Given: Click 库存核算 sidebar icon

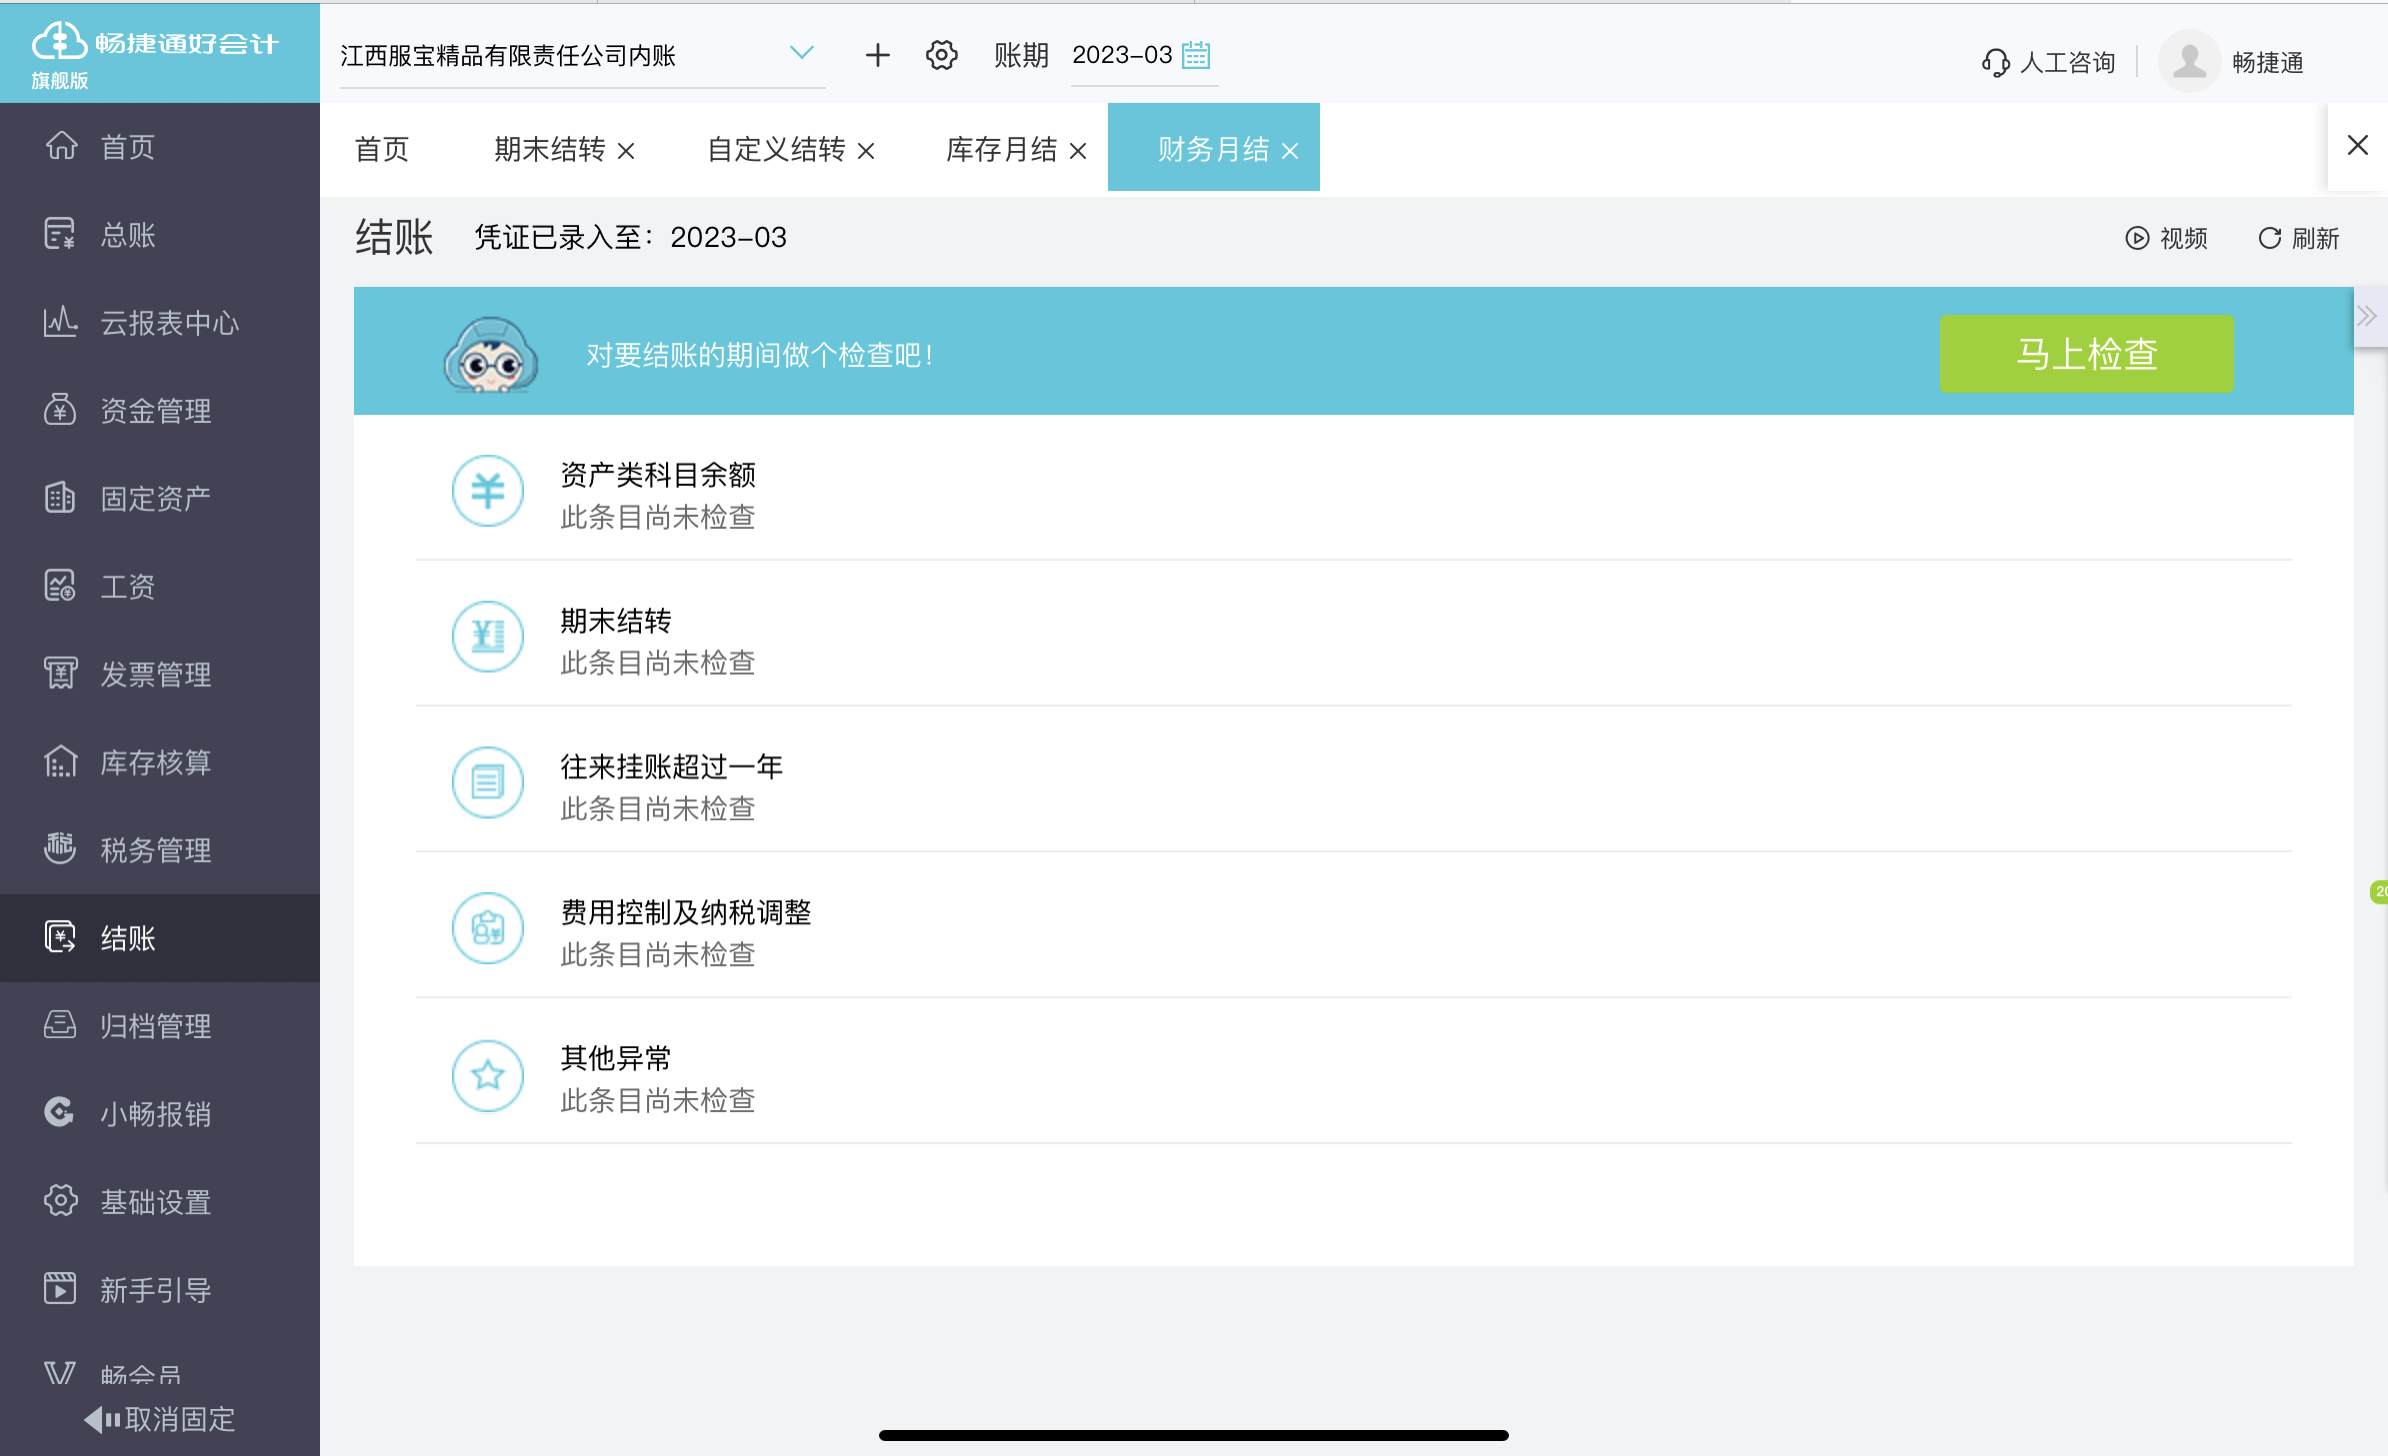Looking at the screenshot, I should pyautogui.click(x=60, y=760).
